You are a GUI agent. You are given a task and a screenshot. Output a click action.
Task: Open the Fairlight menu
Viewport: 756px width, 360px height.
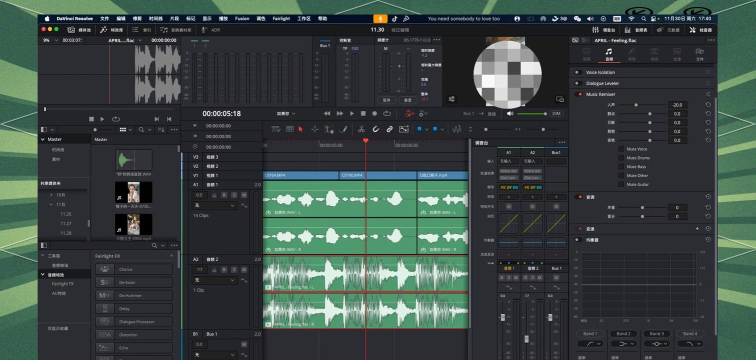pyautogui.click(x=281, y=19)
